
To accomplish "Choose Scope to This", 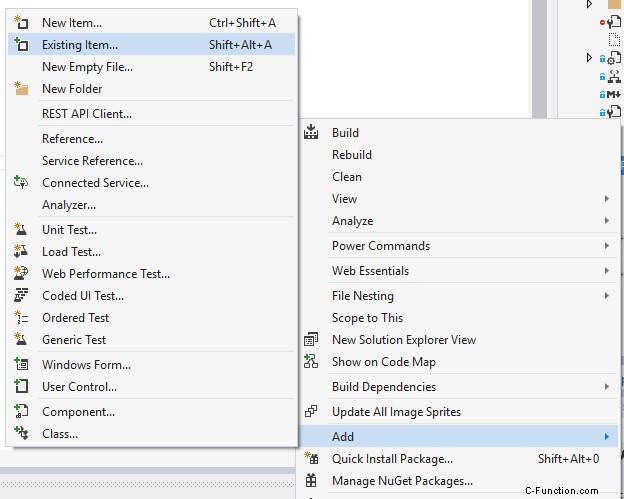I will (367, 318).
